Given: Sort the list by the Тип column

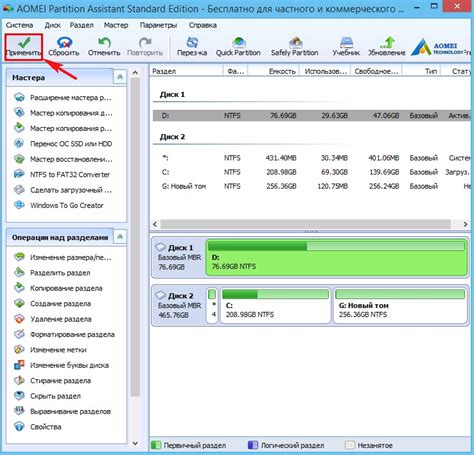Looking at the screenshot, I should click(422, 71).
